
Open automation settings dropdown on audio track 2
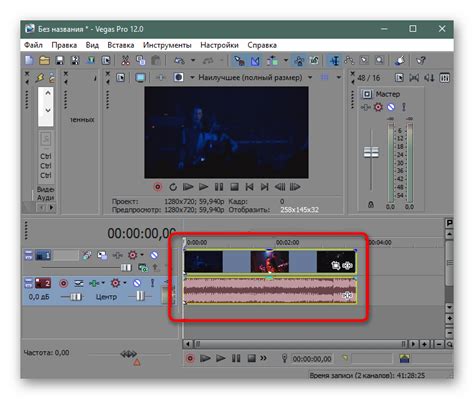coord(125,283)
